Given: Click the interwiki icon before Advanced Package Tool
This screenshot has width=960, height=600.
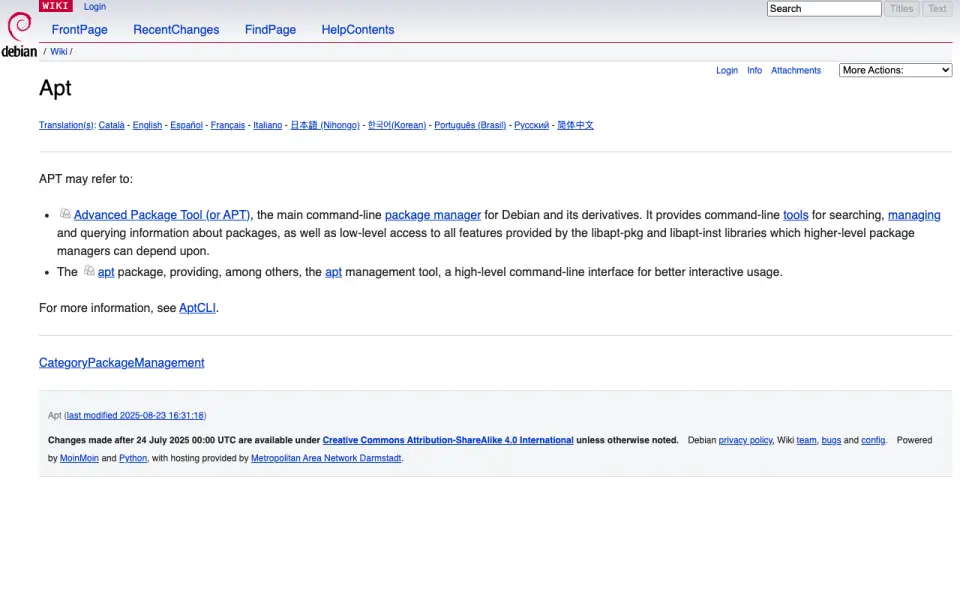Looking at the screenshot, I should [65, 214].
